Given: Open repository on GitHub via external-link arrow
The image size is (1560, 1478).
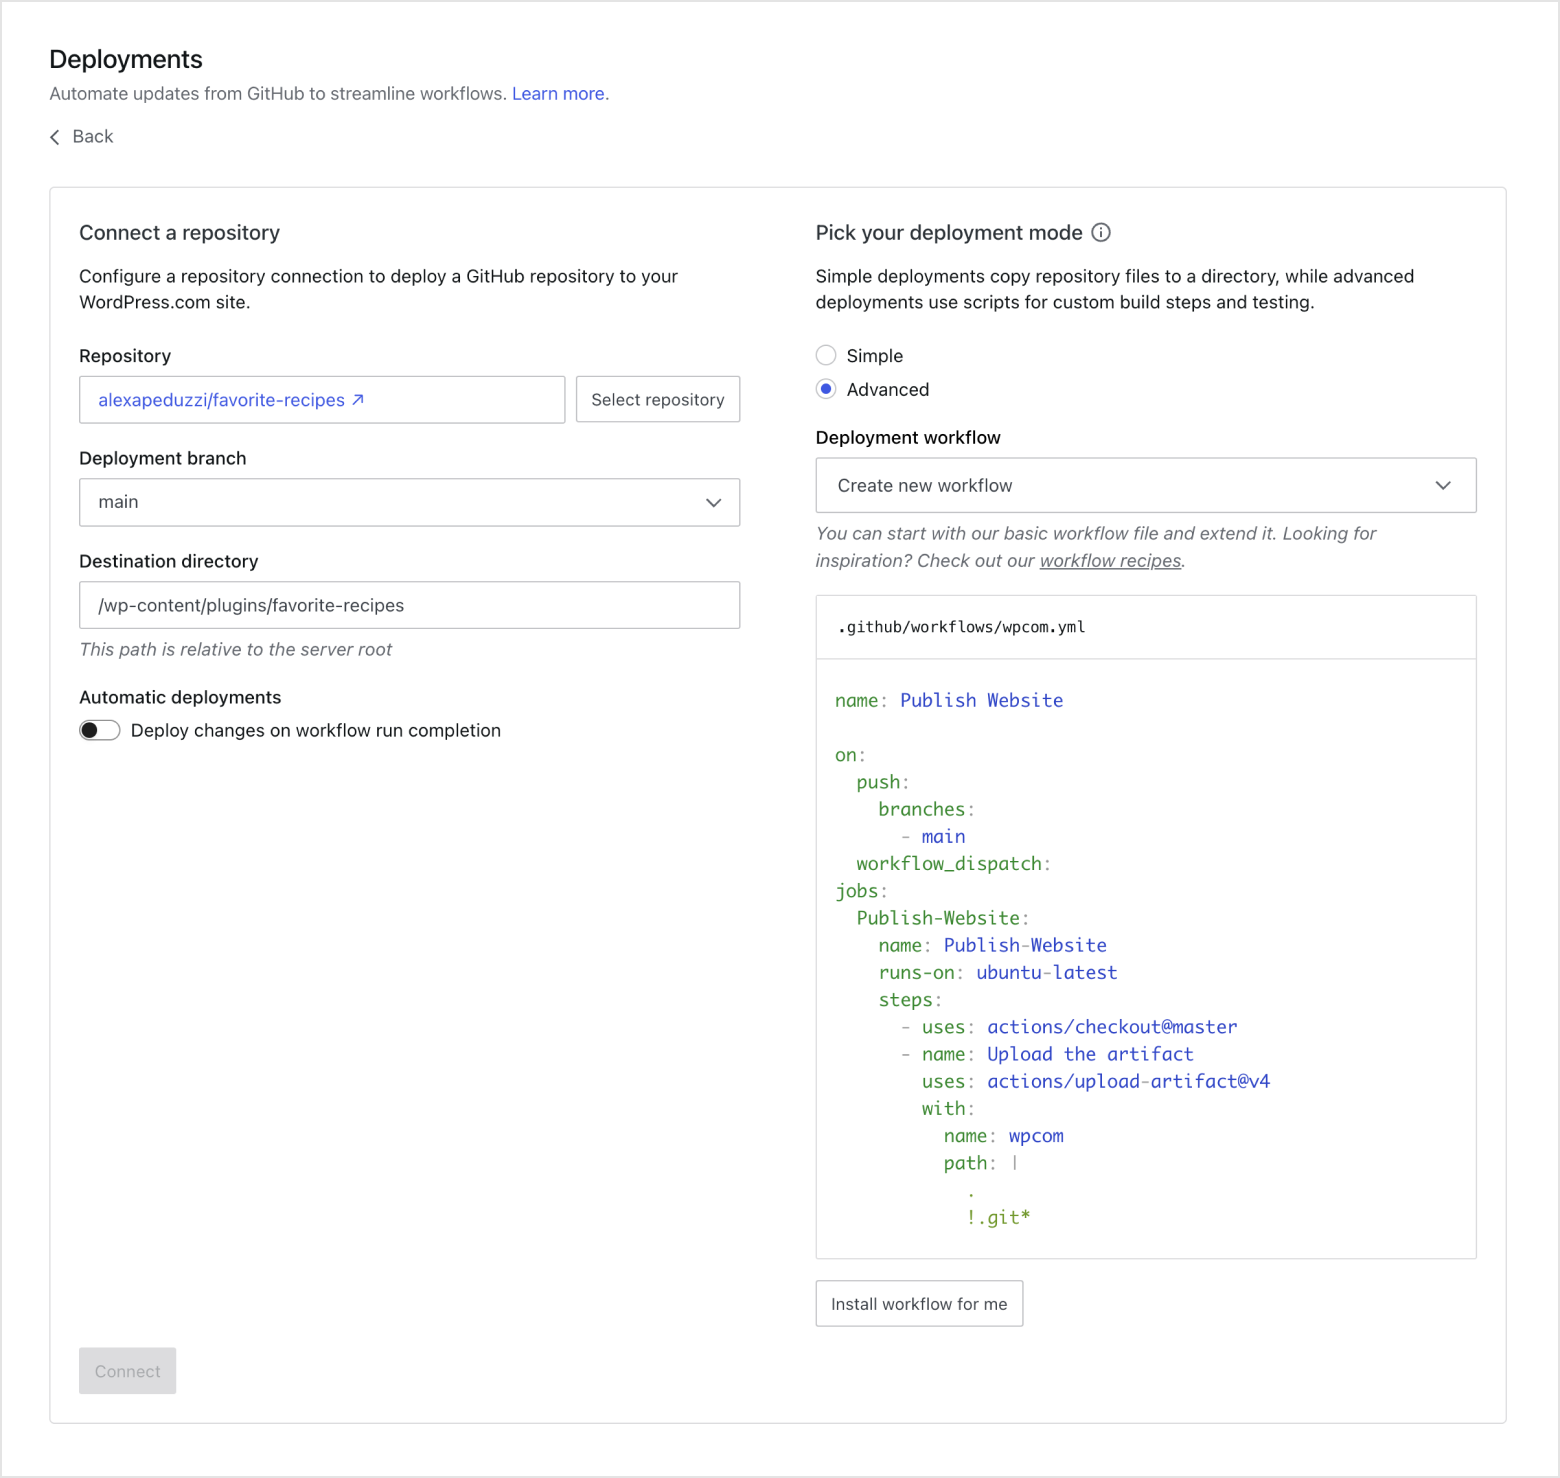Looking at the screenshot, I should 357,399.
